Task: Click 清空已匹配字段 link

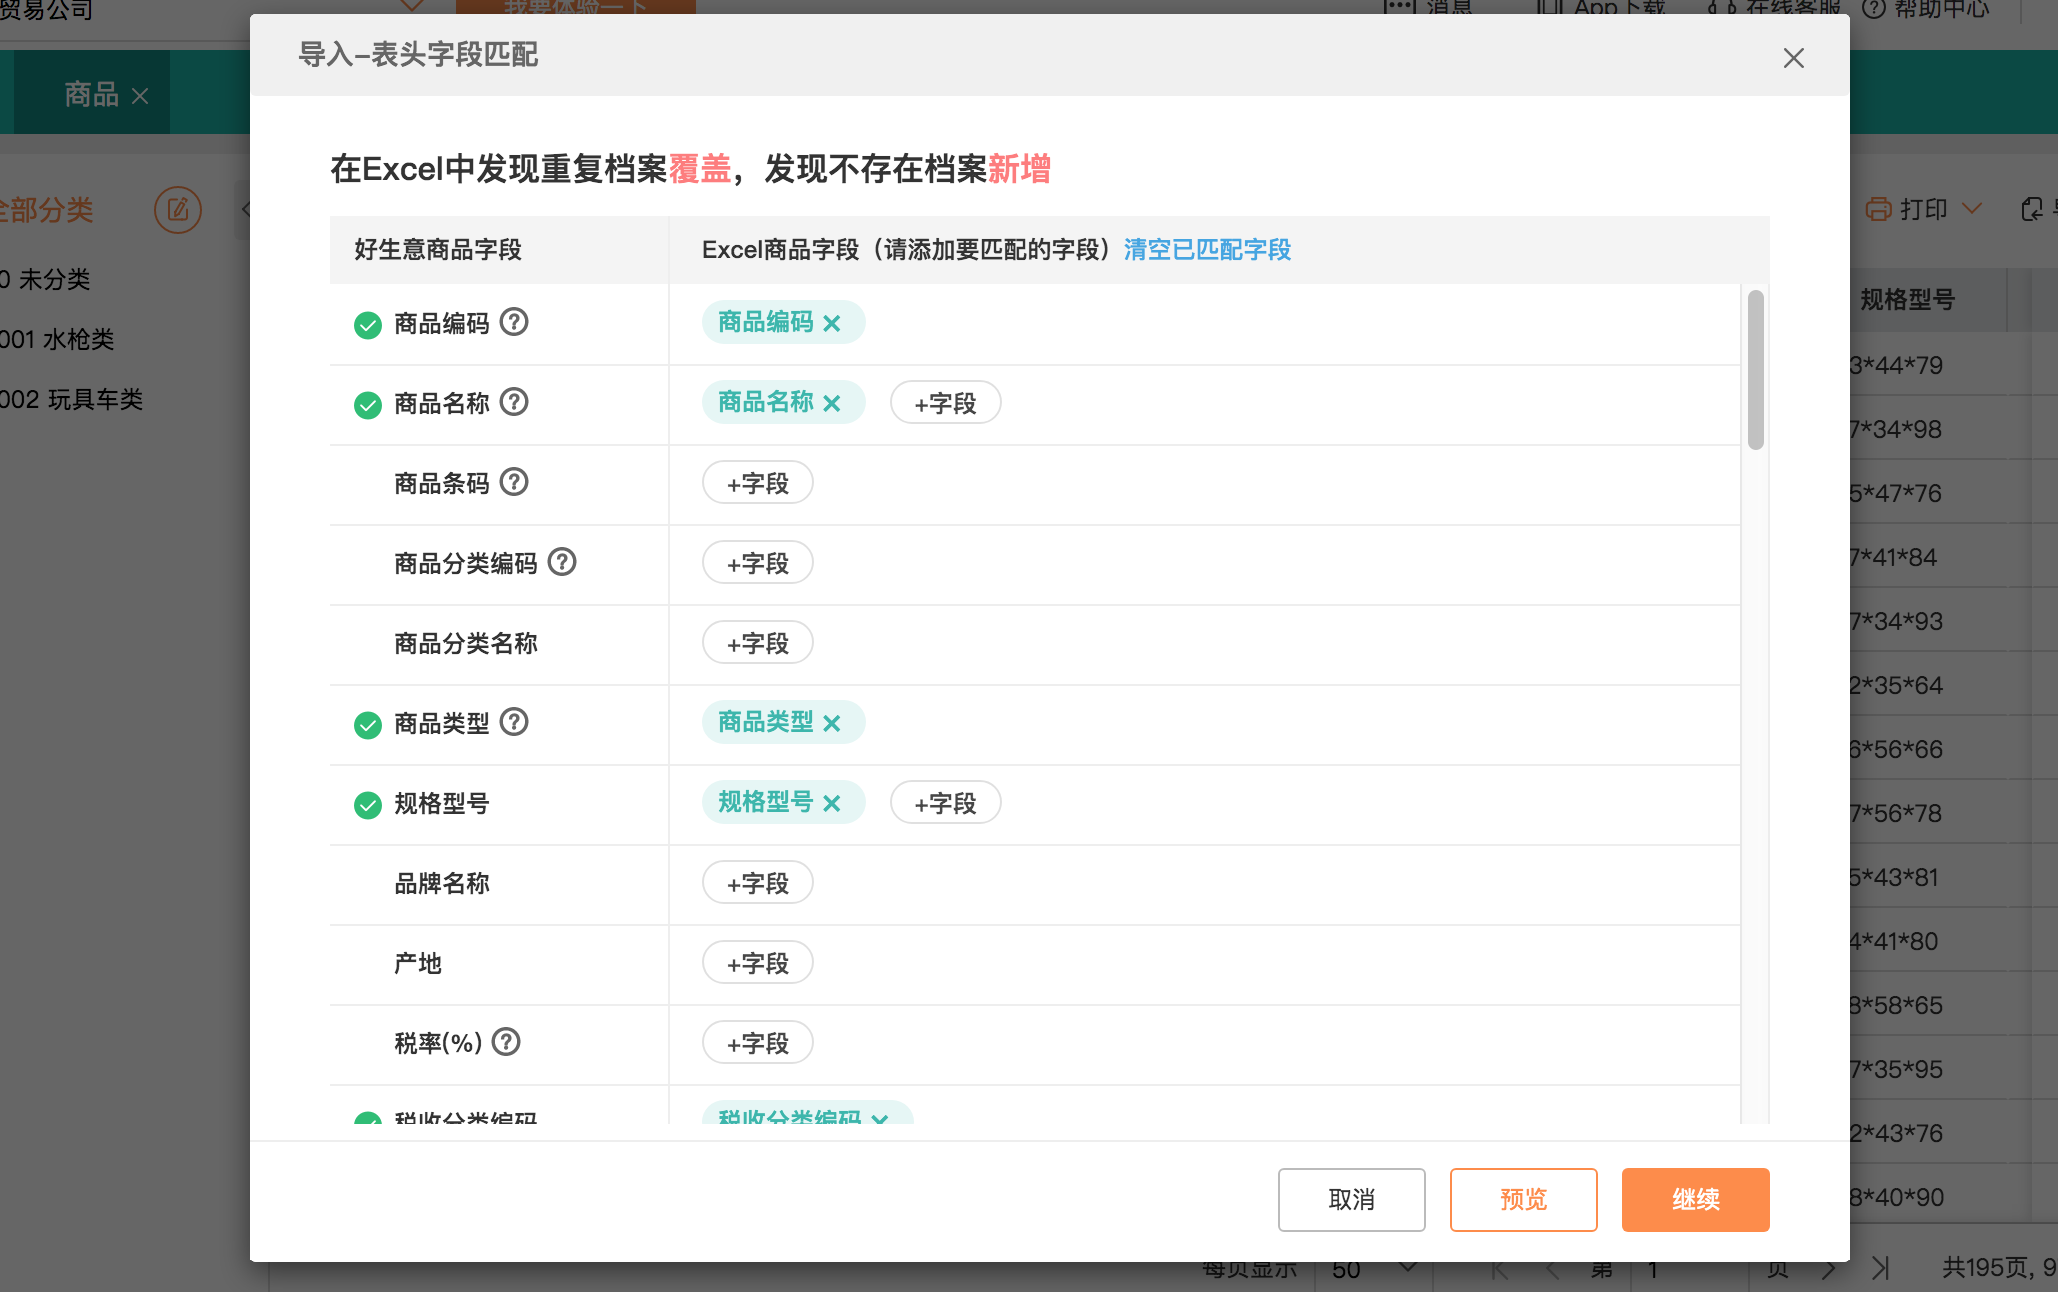Action: point(1207,250)
